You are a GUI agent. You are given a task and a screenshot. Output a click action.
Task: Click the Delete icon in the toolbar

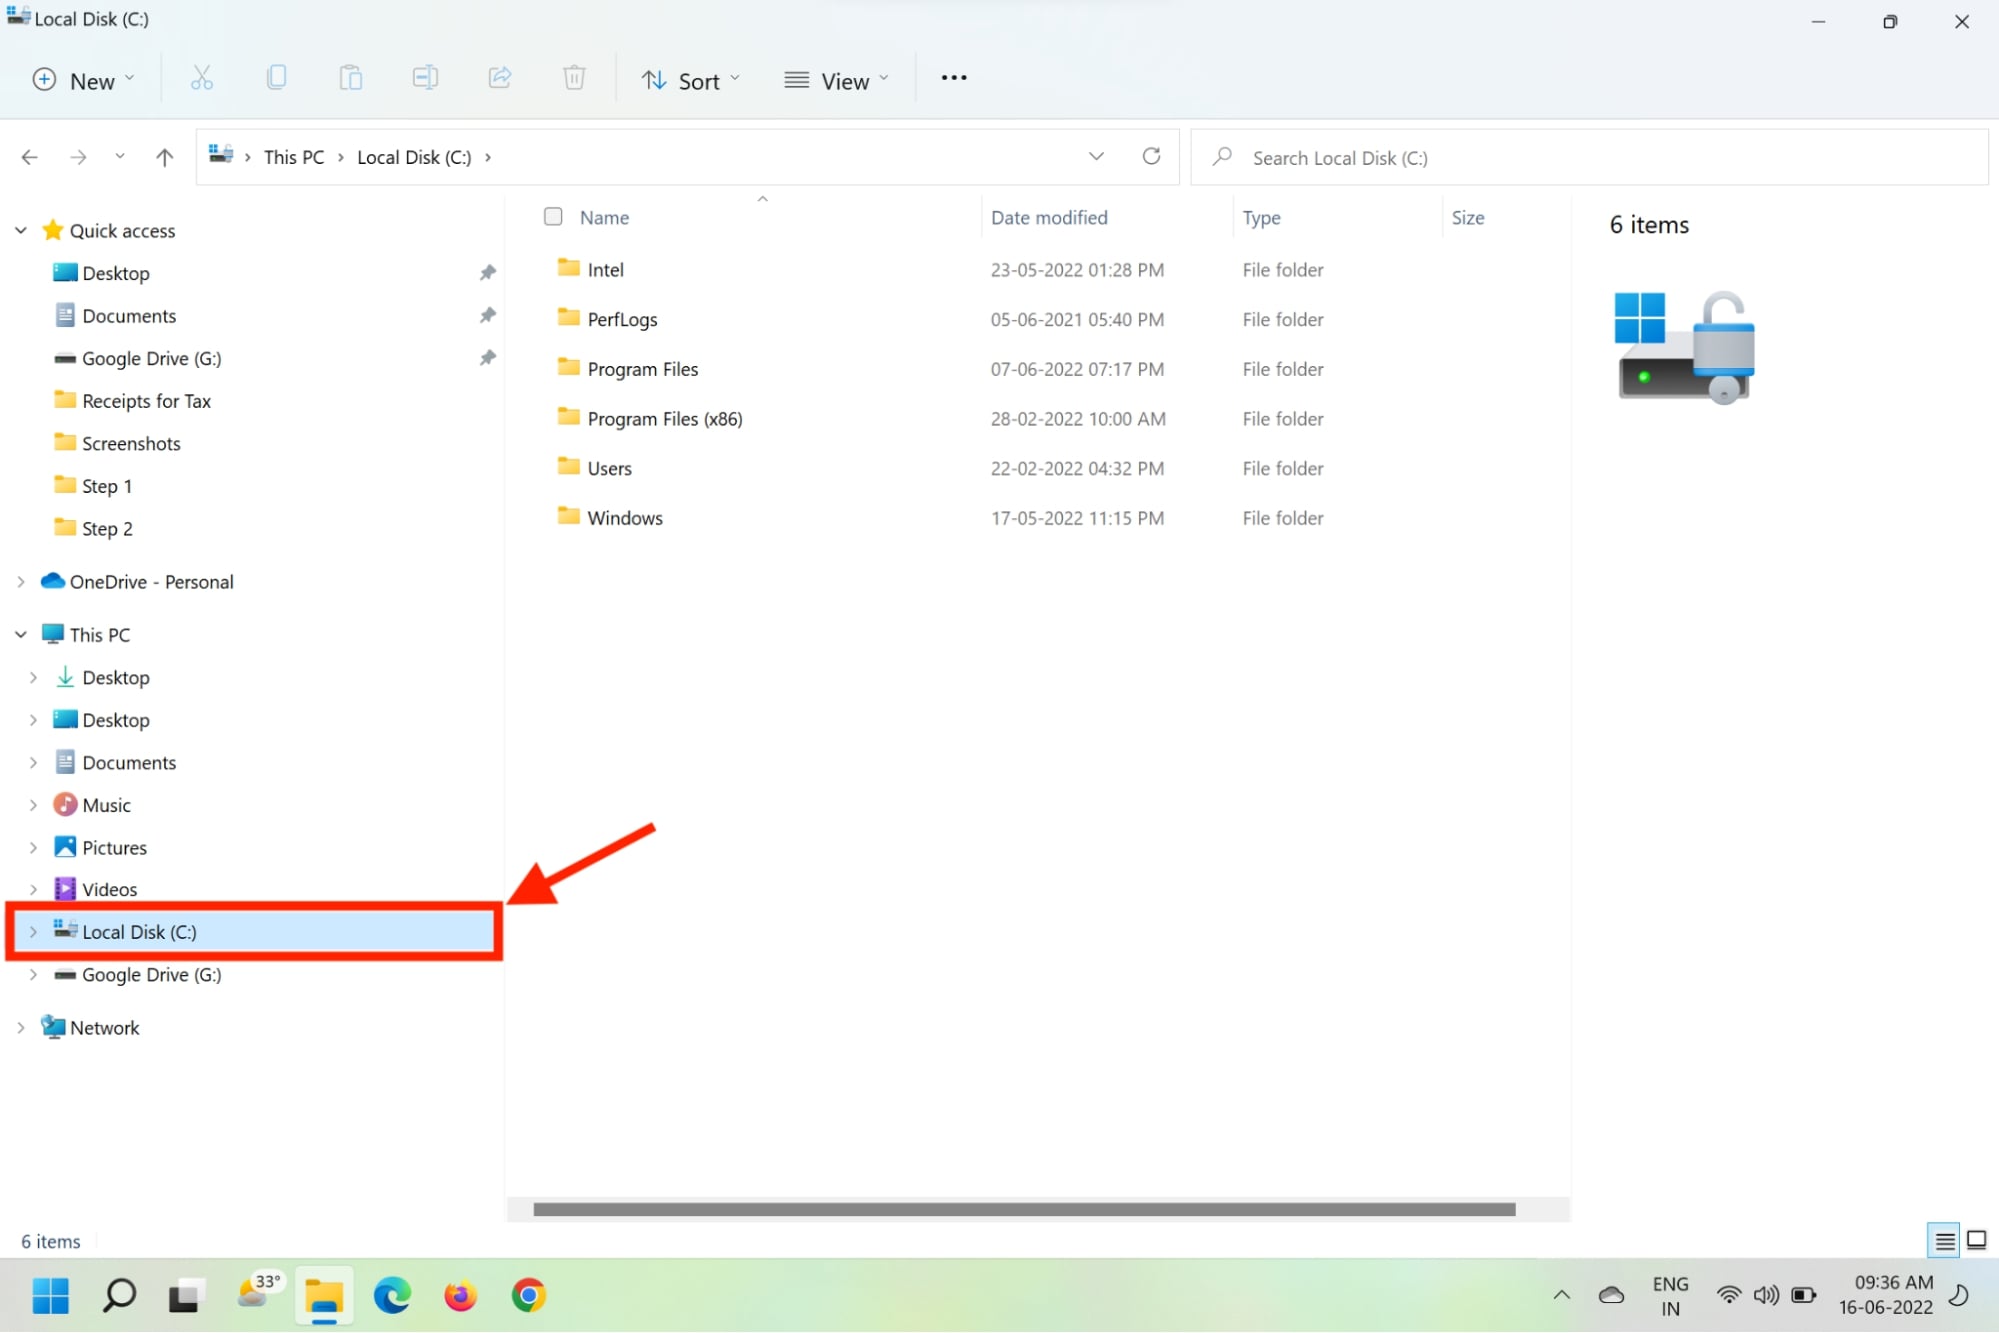(x=574, y=78)
